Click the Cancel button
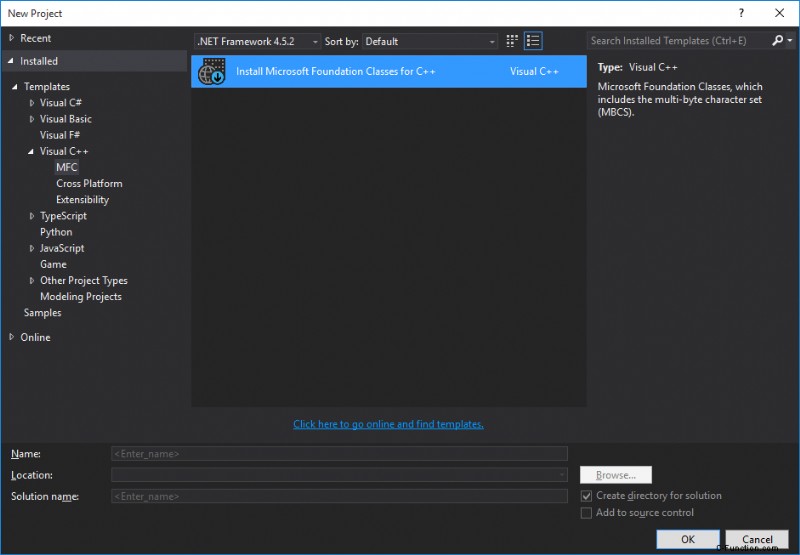The width and height of the screenshot is (800, 555). [x=750, y=539]
